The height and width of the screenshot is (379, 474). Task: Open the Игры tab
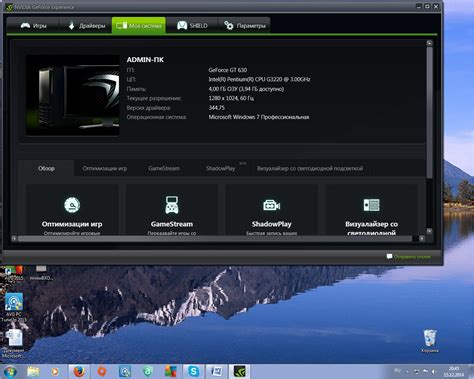(x=33, y=26)
